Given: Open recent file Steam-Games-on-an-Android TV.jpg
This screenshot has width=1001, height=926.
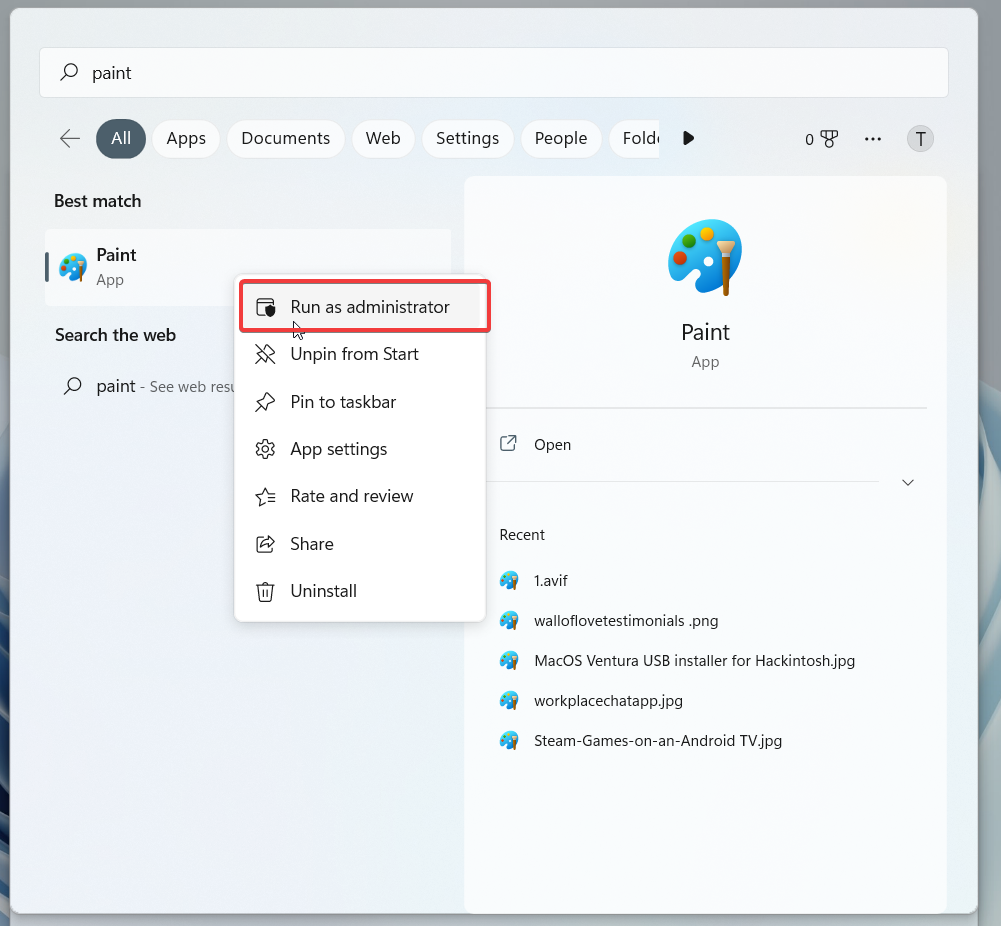Looking at the screenshot, I should click(658, 741).
